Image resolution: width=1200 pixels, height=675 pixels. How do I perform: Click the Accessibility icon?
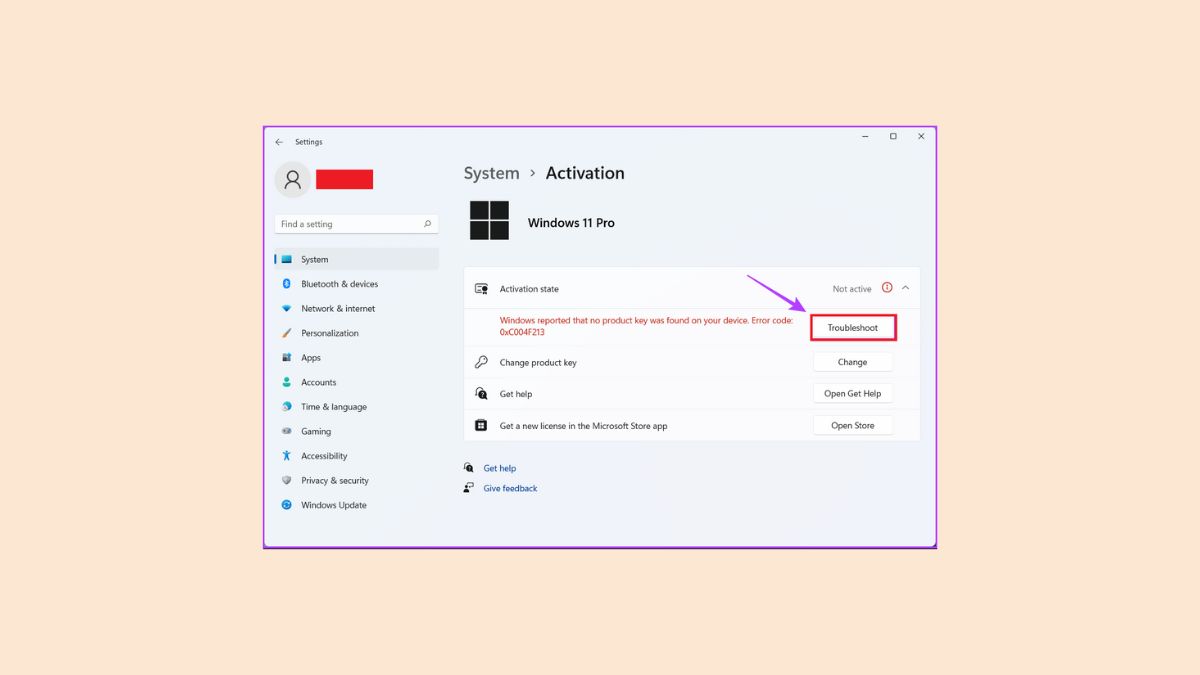tap(289, 456)
